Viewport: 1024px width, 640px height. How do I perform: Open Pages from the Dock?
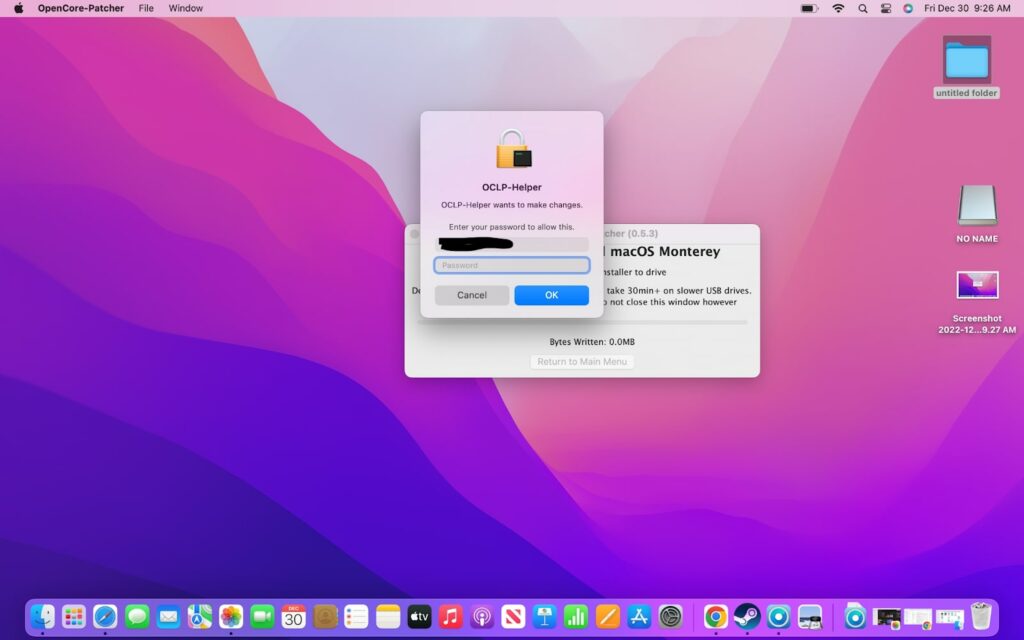(x=607, y=616)
